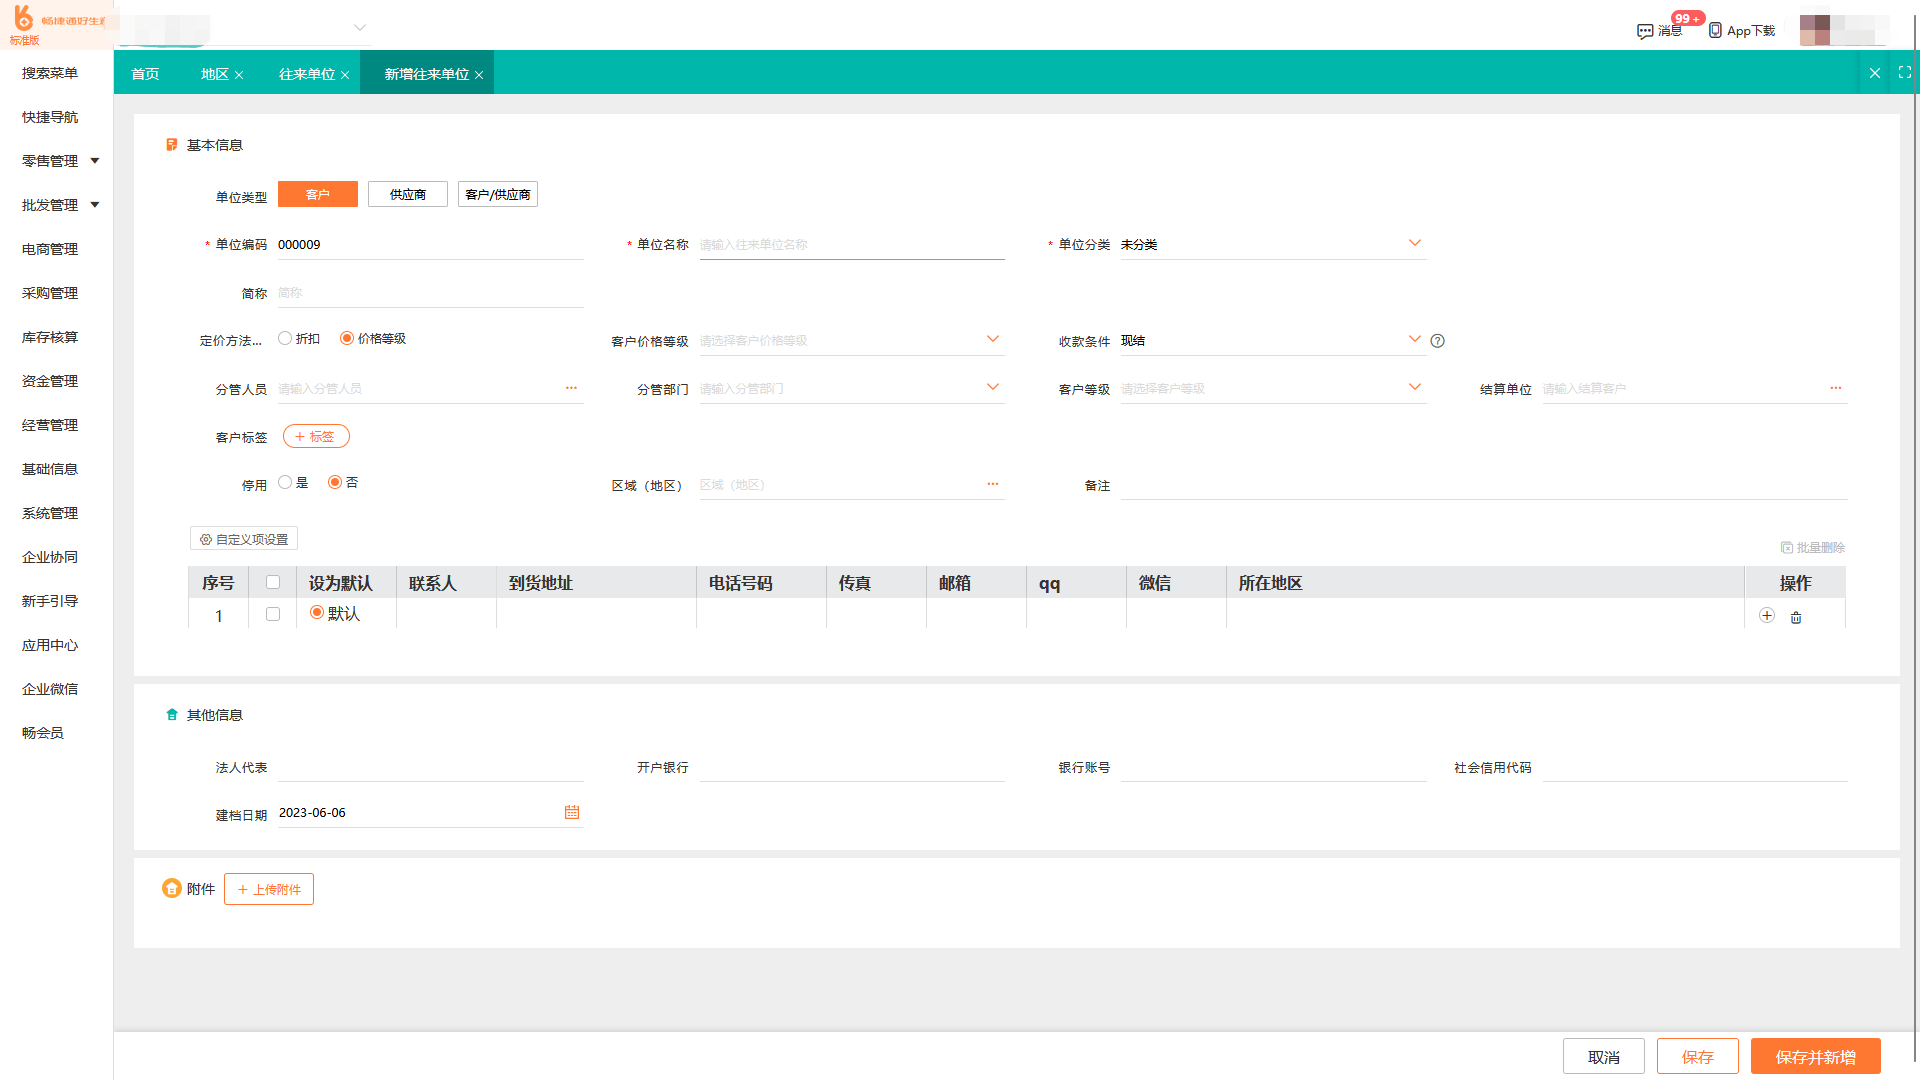Screen dimensions: 1920x1080
Task: Click the attachment upload icon
Action: tap(269, 889)
